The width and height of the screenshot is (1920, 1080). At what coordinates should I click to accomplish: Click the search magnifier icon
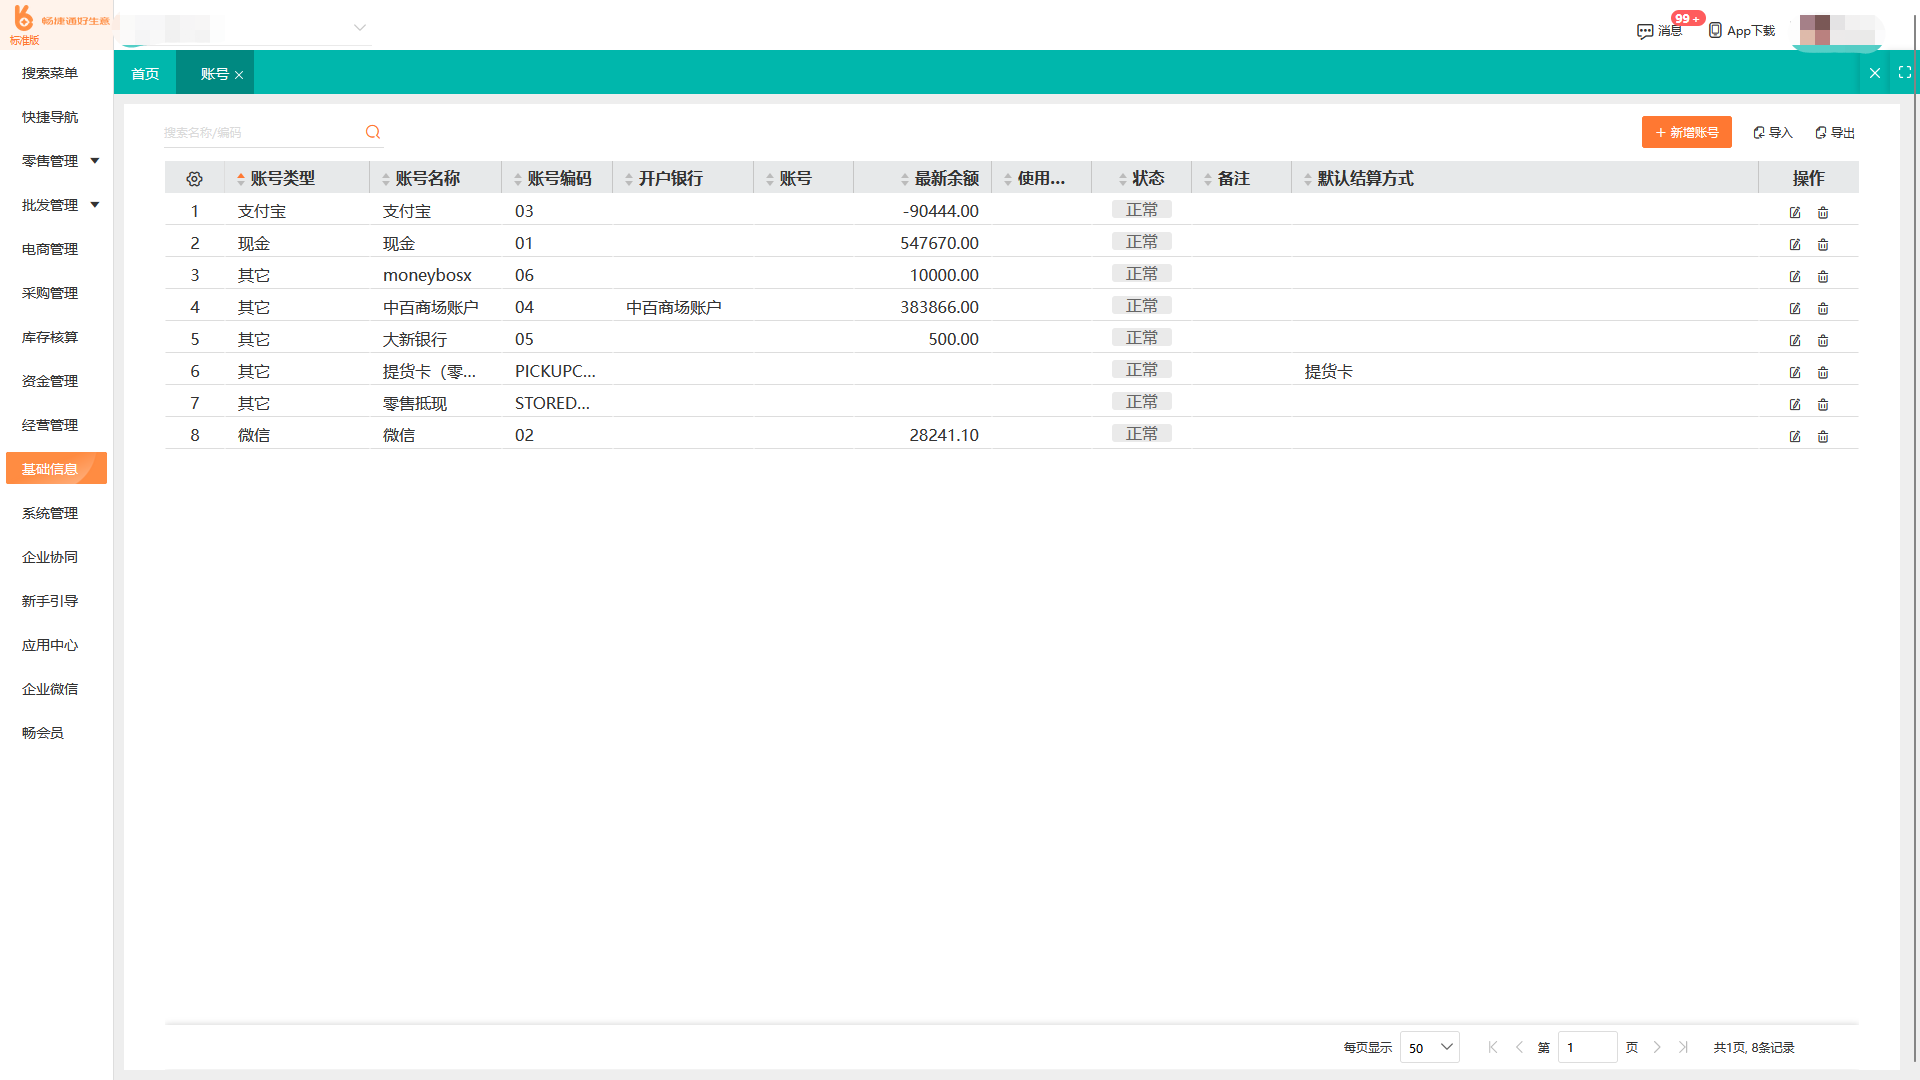[x=373, y=131]
